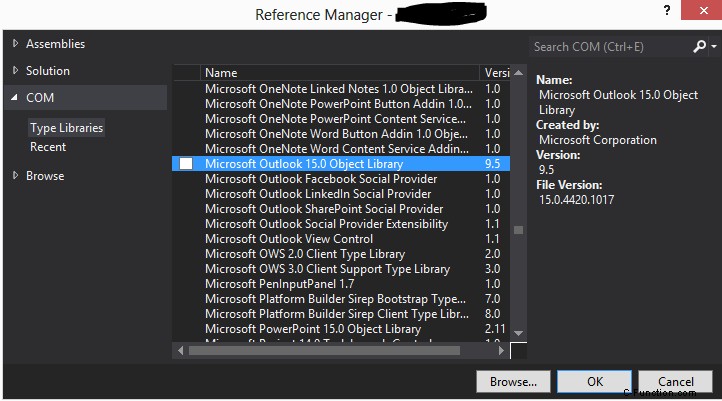Click the help question mark icon
Viewport: 722px width, 401px height.
click(x=666, y=11)
